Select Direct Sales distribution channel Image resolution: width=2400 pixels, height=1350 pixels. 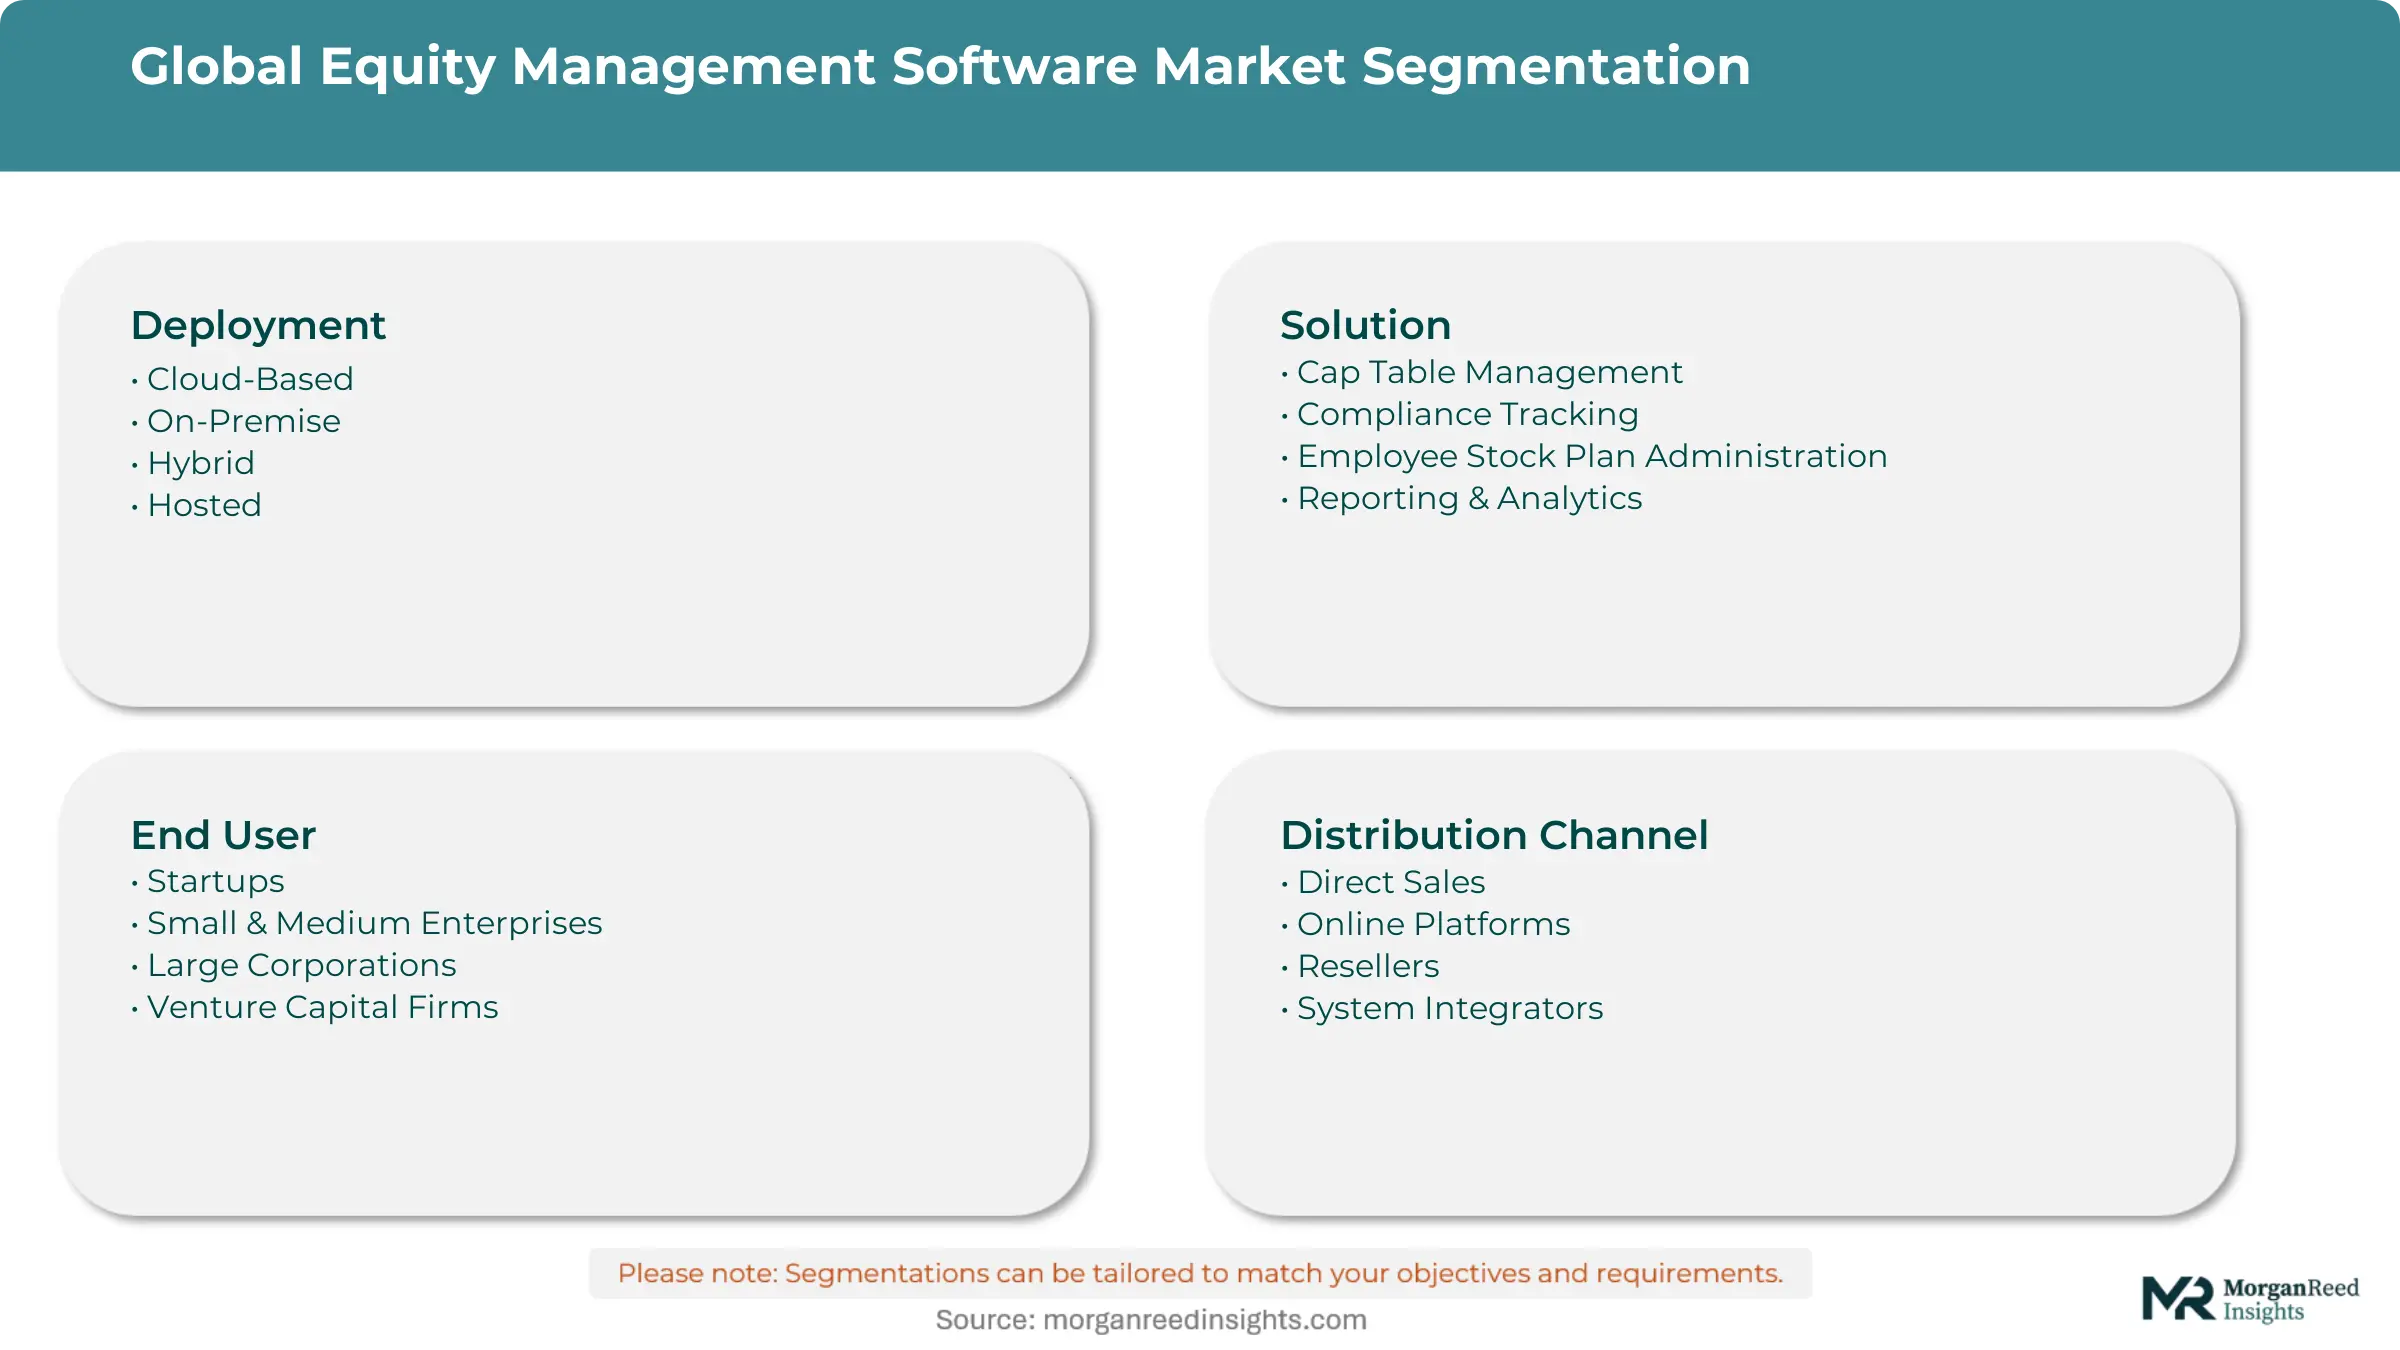(1391, 882)
